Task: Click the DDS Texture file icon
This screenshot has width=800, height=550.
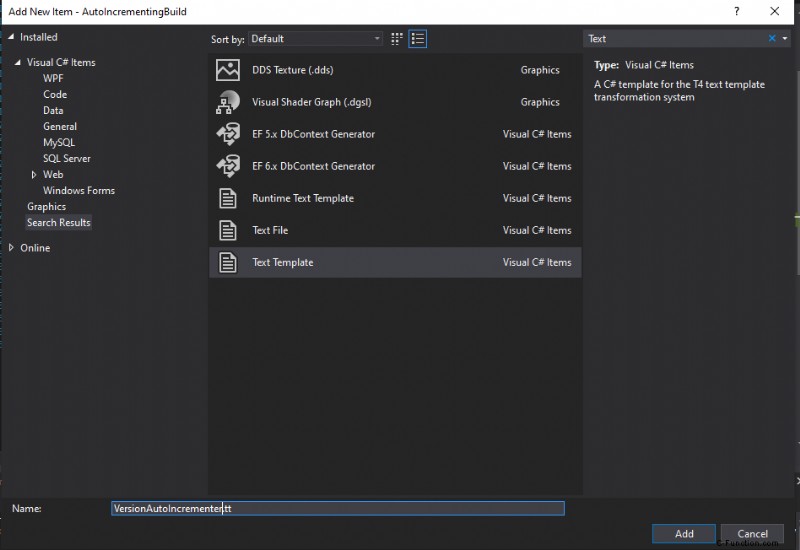Action: click(x=228, y=70)
